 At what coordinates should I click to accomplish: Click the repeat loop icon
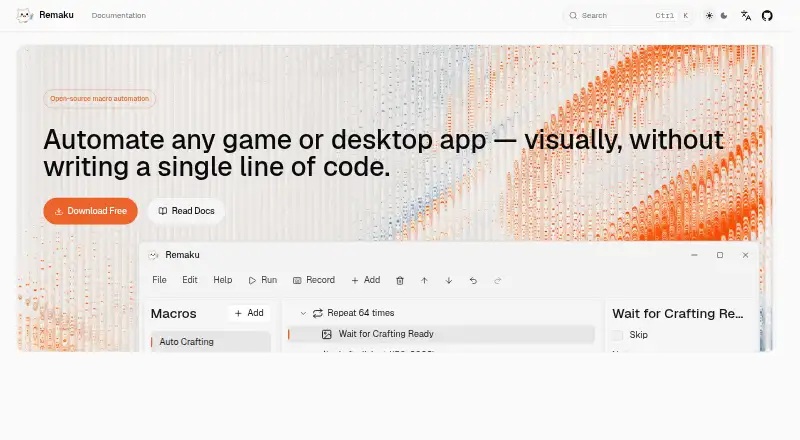point(317,313)
